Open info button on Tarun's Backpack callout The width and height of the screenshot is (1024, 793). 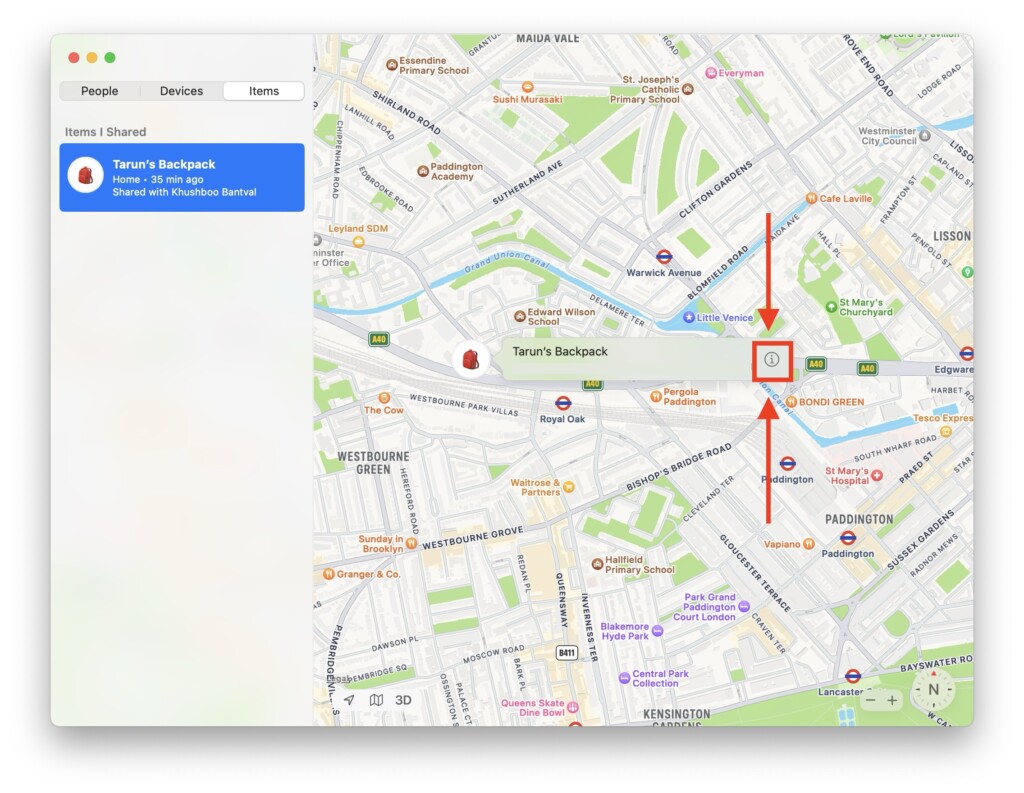pyautogui.click(x=772, y=359)
